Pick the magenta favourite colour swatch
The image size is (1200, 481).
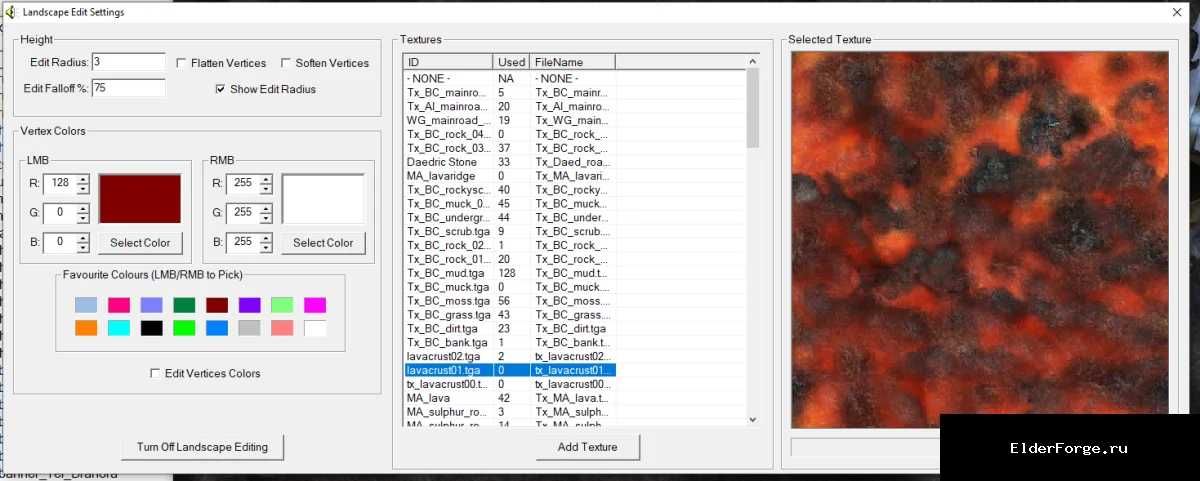coord(314,305)
